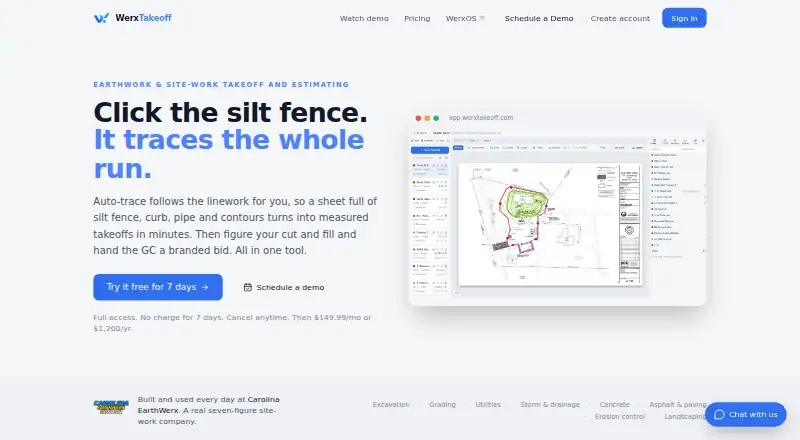This screenshot has height=440, width=800.
Task: Select the Grading trade label
Action: point(442,404)
